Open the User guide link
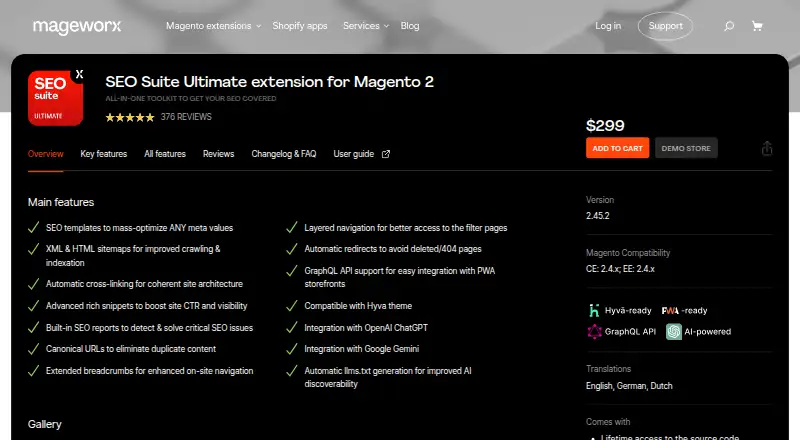This screenshot has height=440, width=800. click(x=354, y=154)
